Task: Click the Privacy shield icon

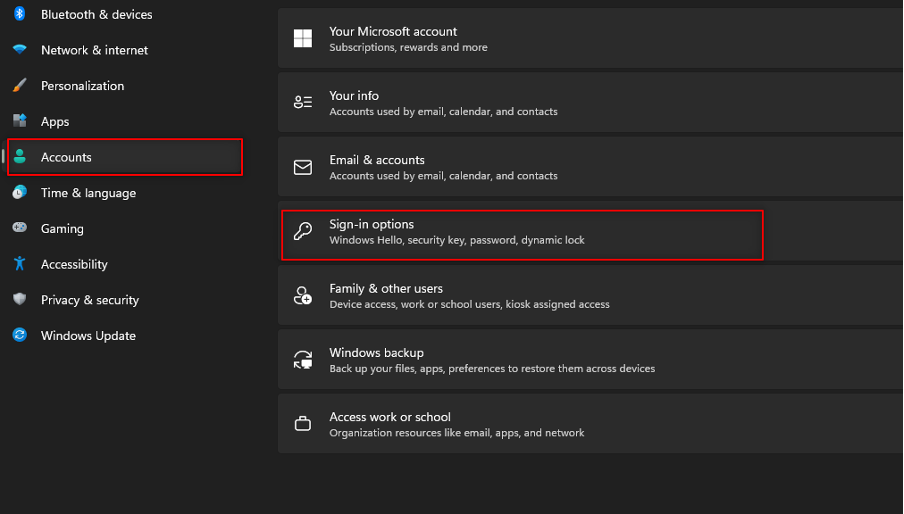Action: coord(20,299)
